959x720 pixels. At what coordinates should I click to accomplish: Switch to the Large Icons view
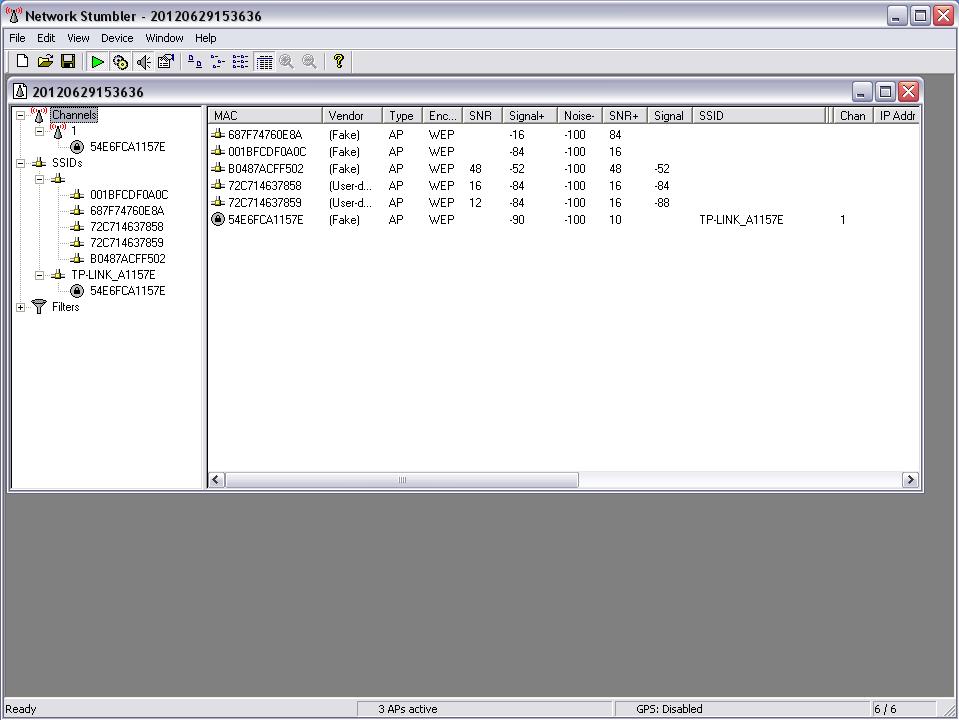194,62
